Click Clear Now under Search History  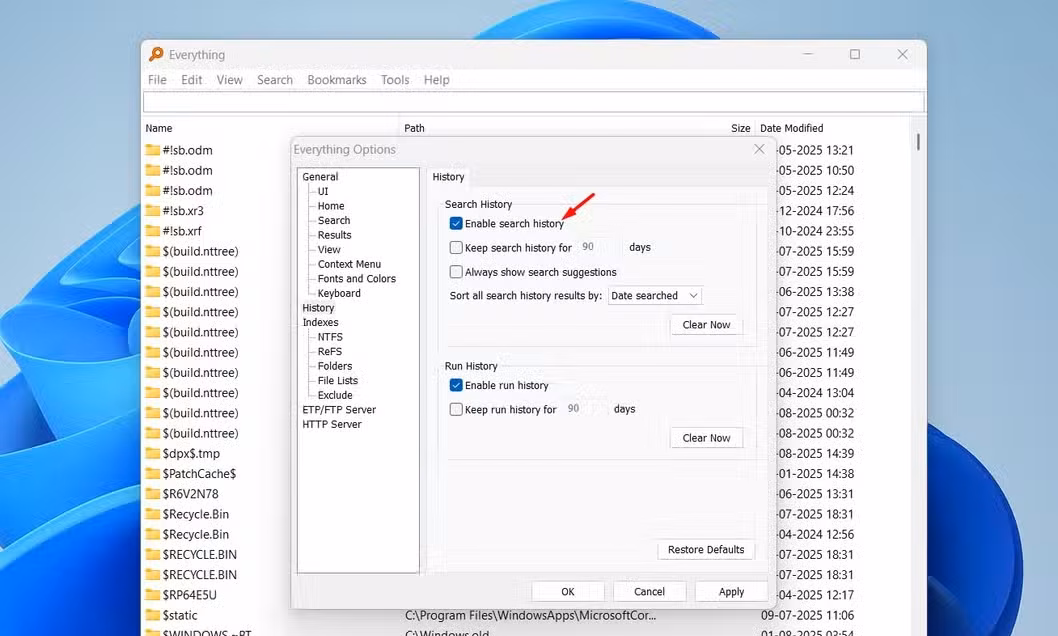(x=706, y=324)
